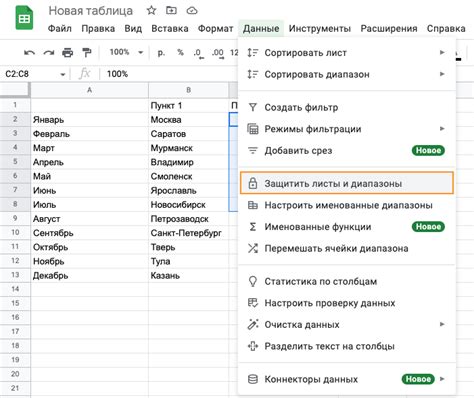Select cell containing Апрель
This screenshot has height=398, width=474.
pyautogui.click(x=89, y=162)
